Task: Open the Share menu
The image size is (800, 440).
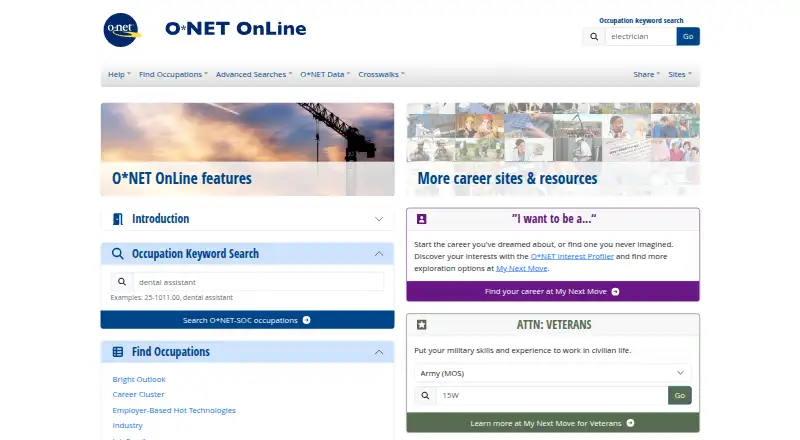Action: click(x=646, y=75)
